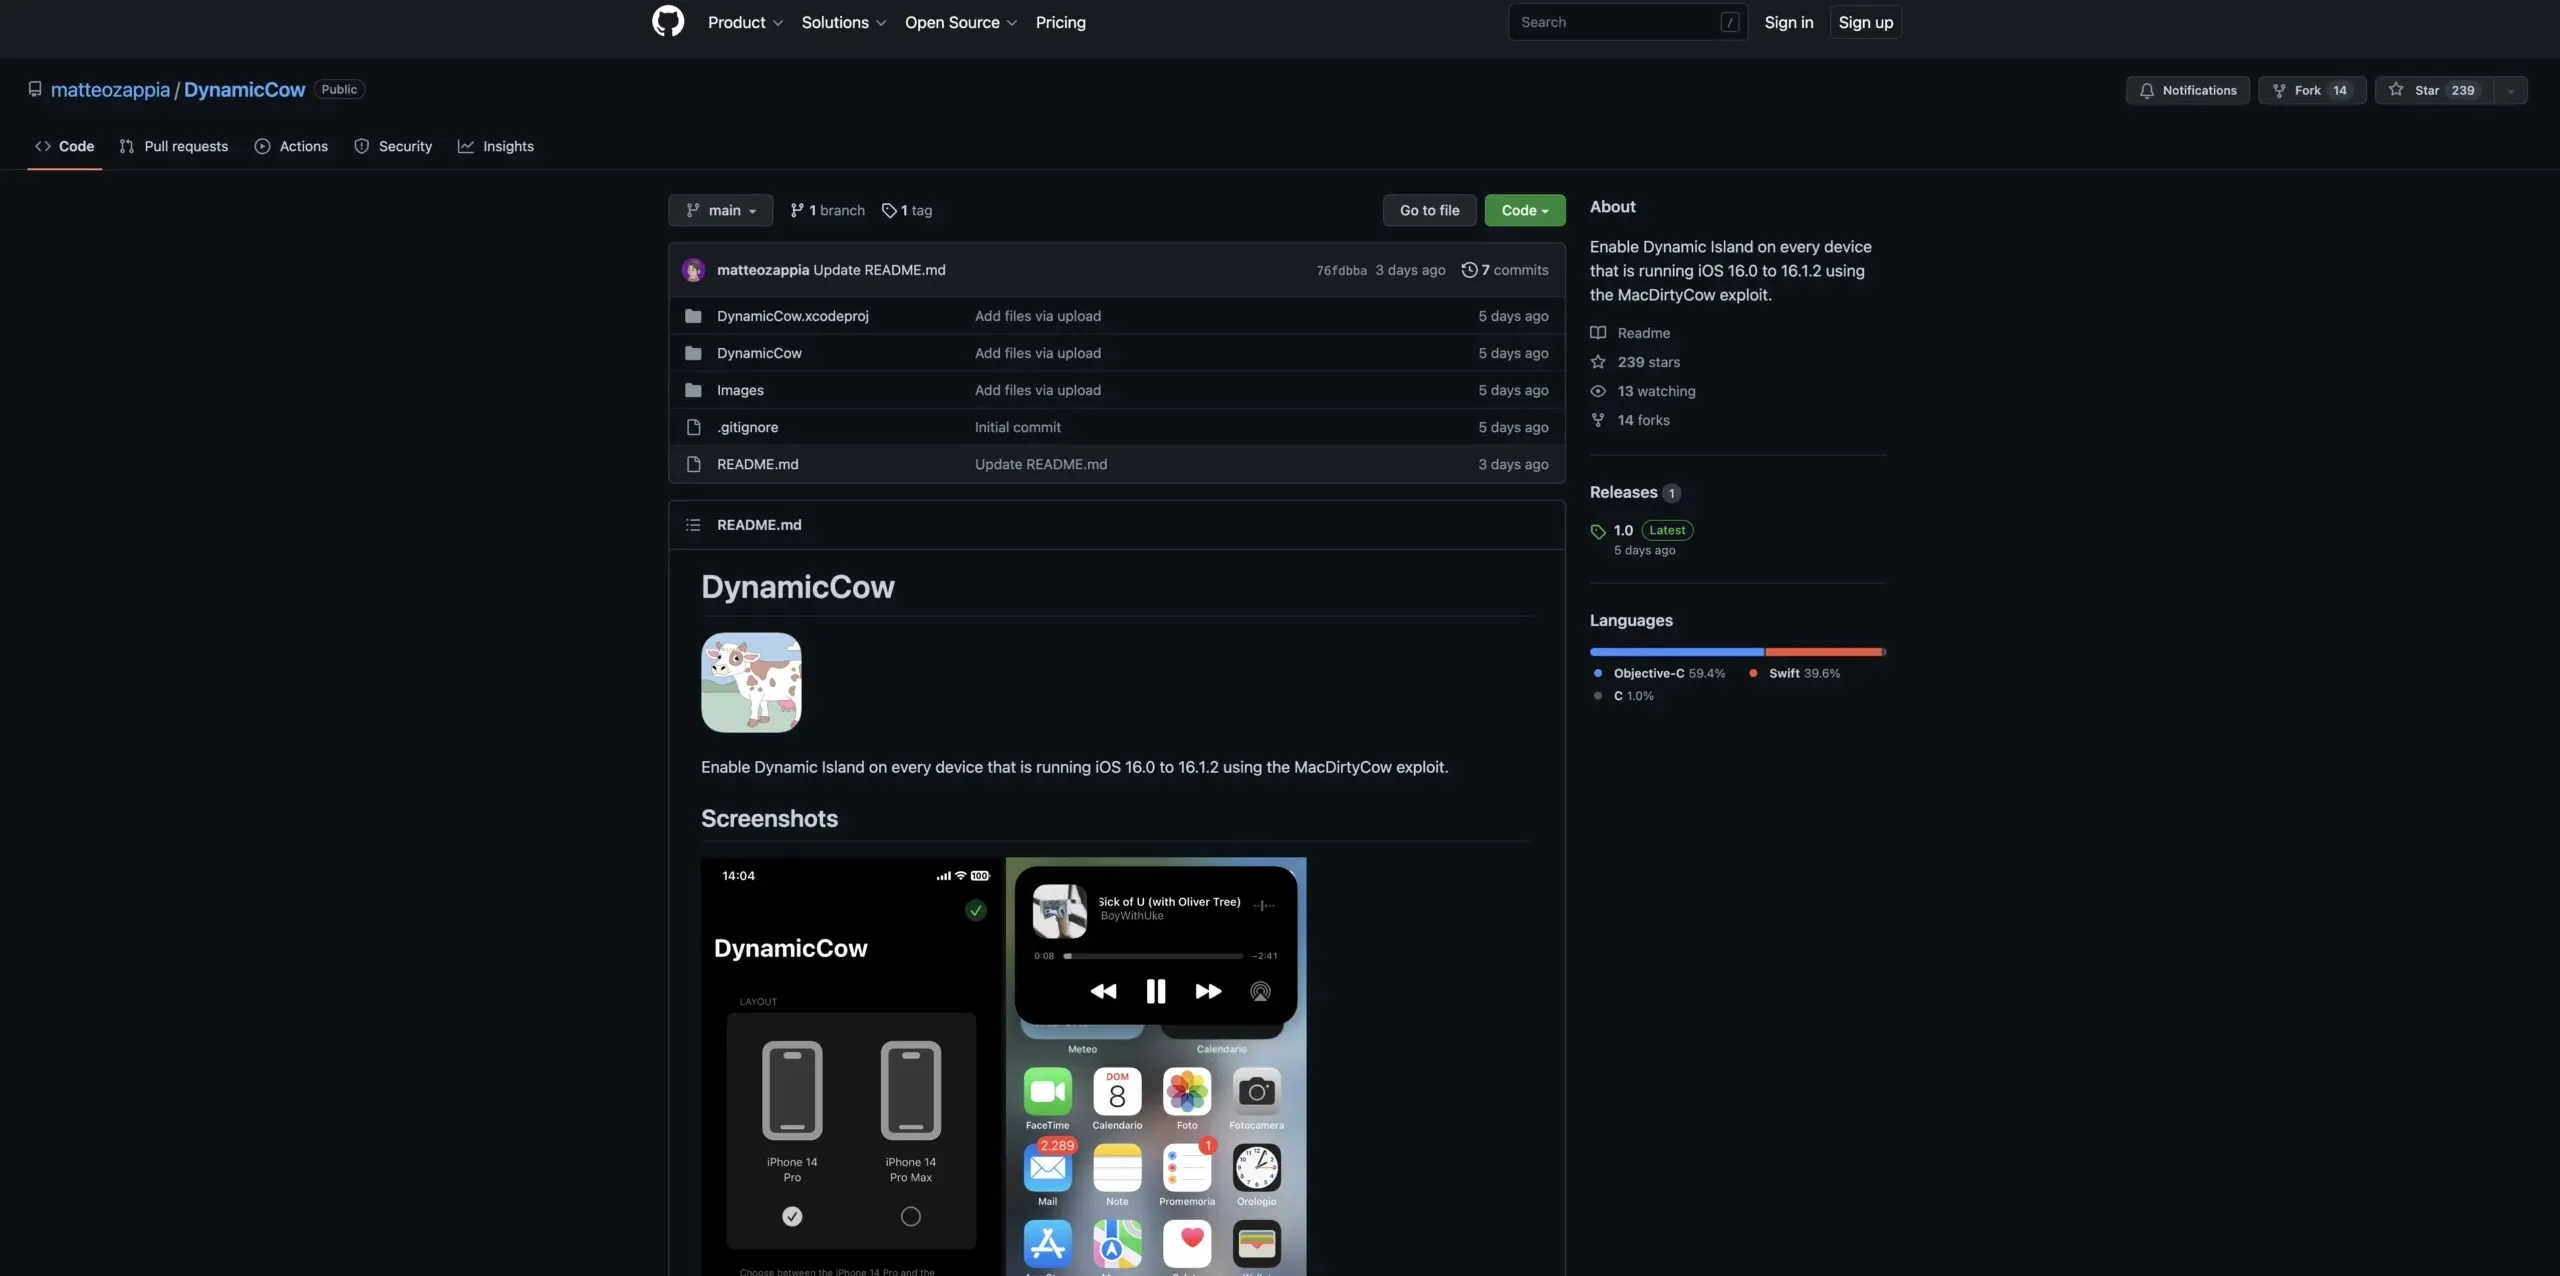Viewport: 2560px width, 1276px height.
Task: Click the GitHub home logo icon
Action: click(x=668, y=21)
